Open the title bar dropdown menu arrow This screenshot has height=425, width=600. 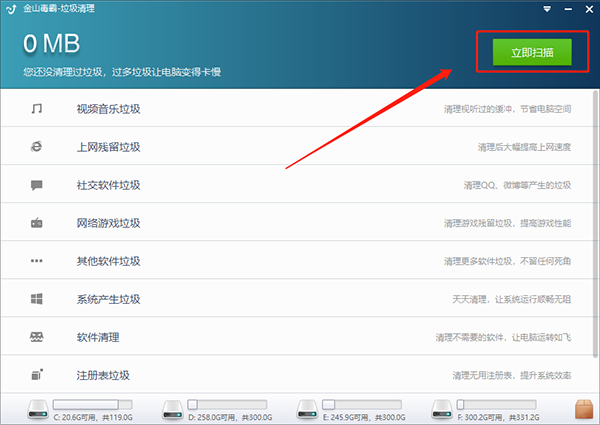(x=547, y=8)
